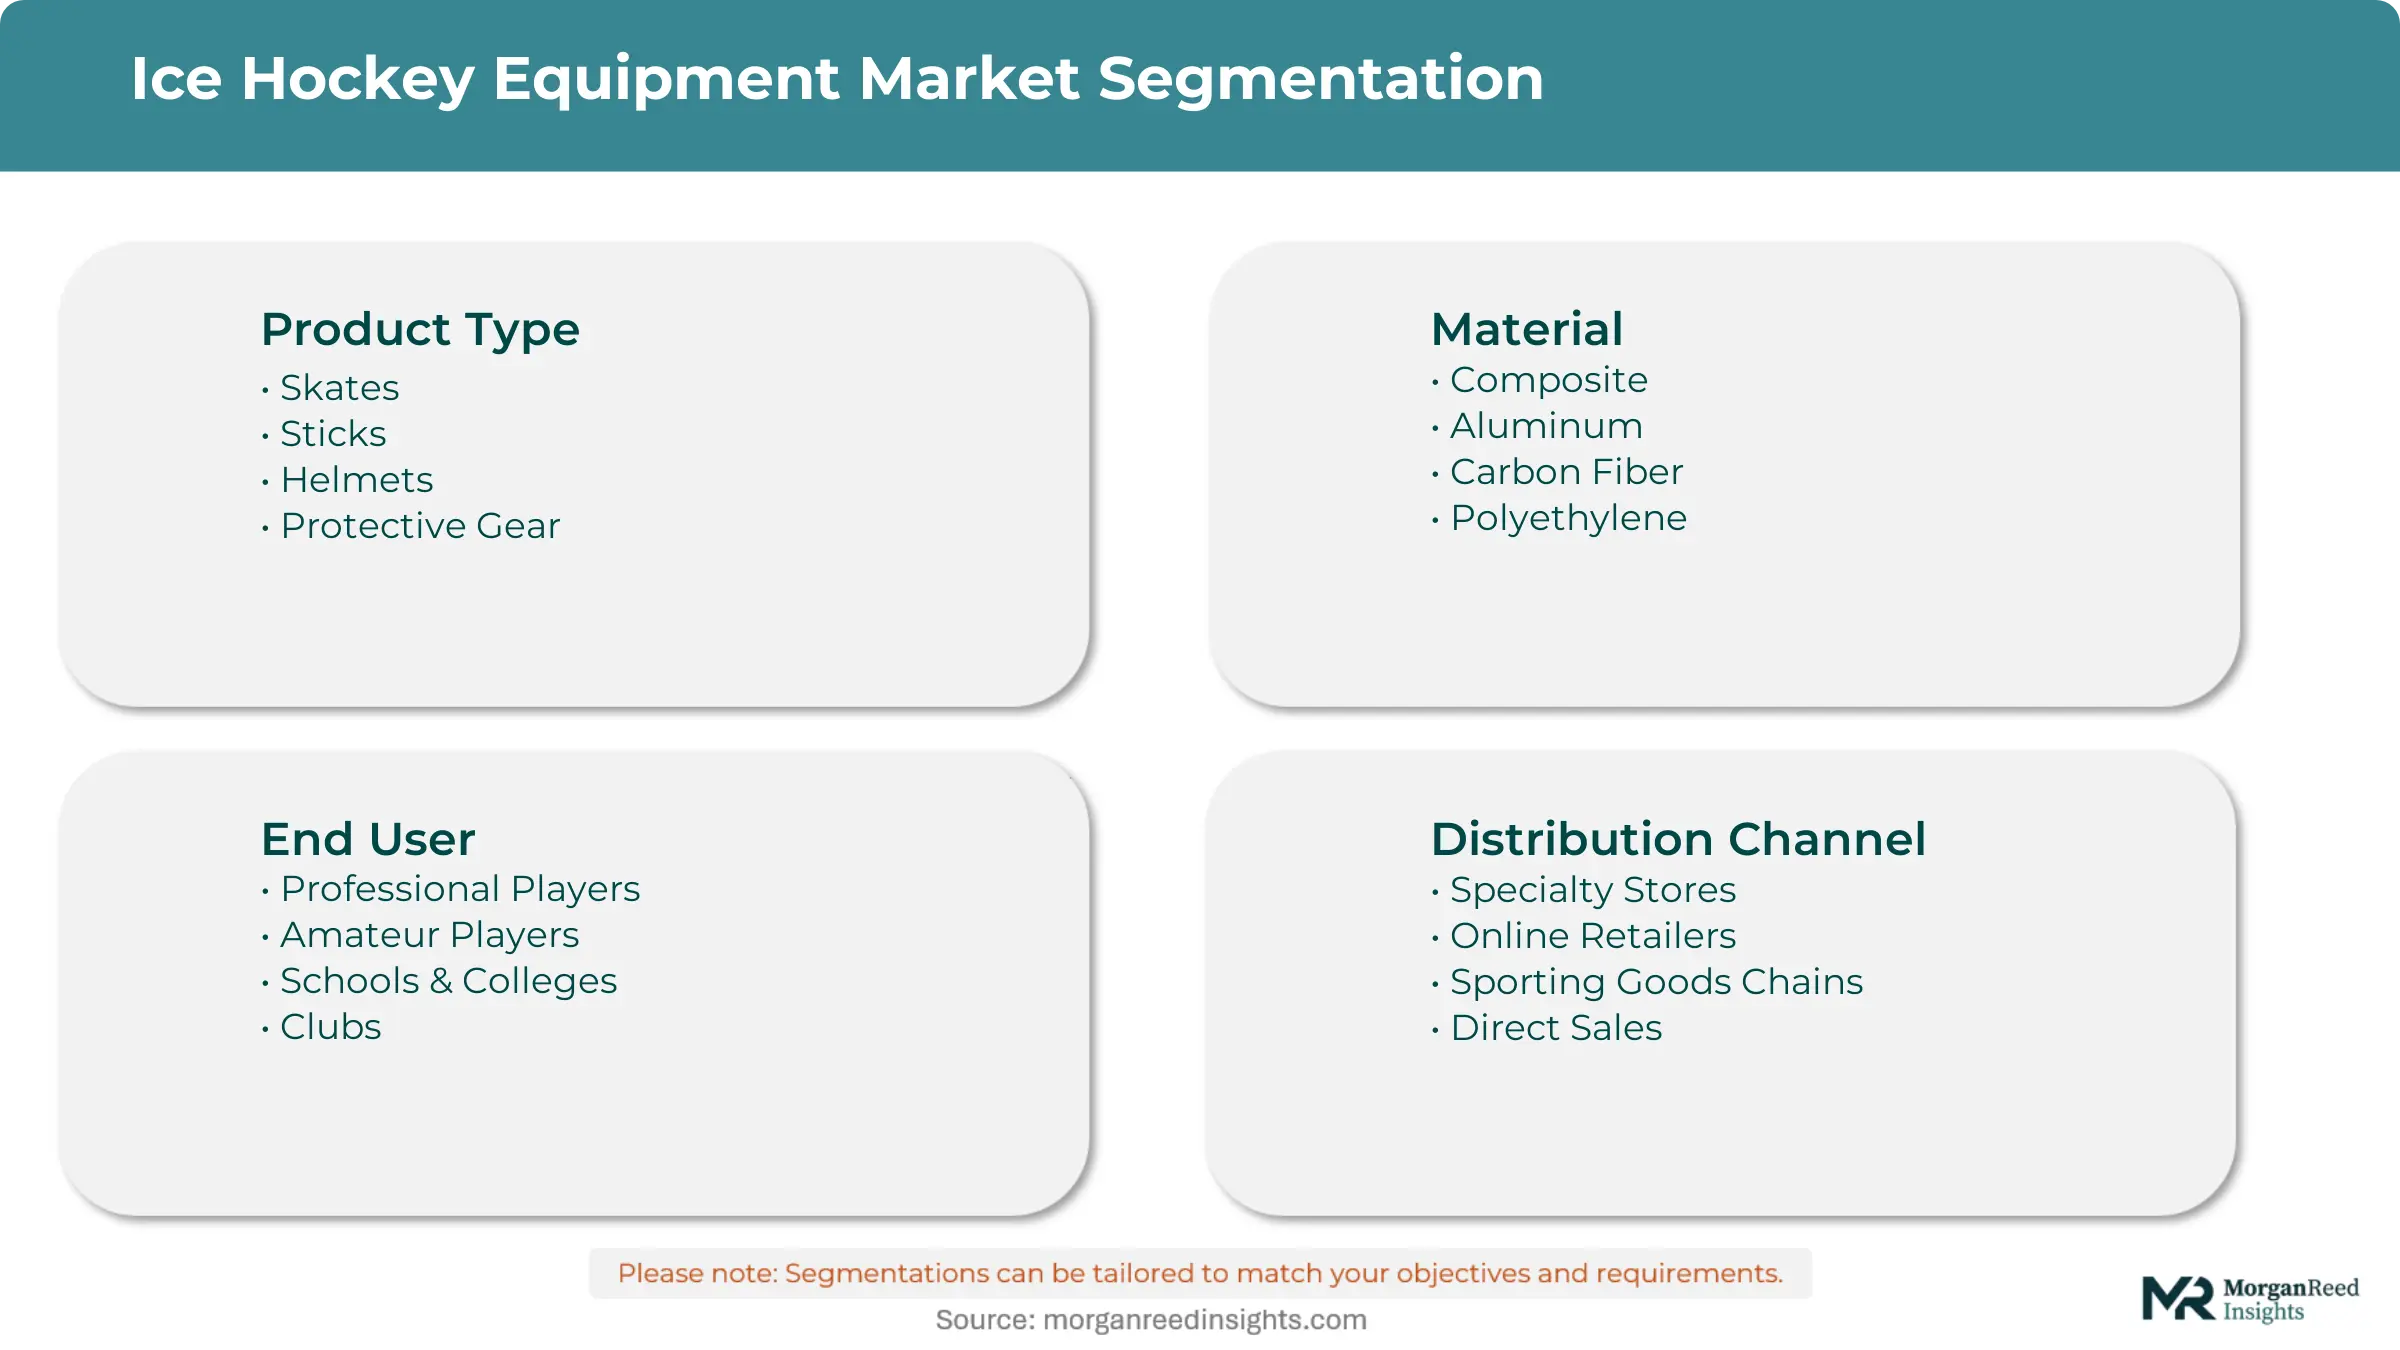Click the Distribution Channel section title
Viewport: 2400px width, 1350px height.
coord(1678,839)
